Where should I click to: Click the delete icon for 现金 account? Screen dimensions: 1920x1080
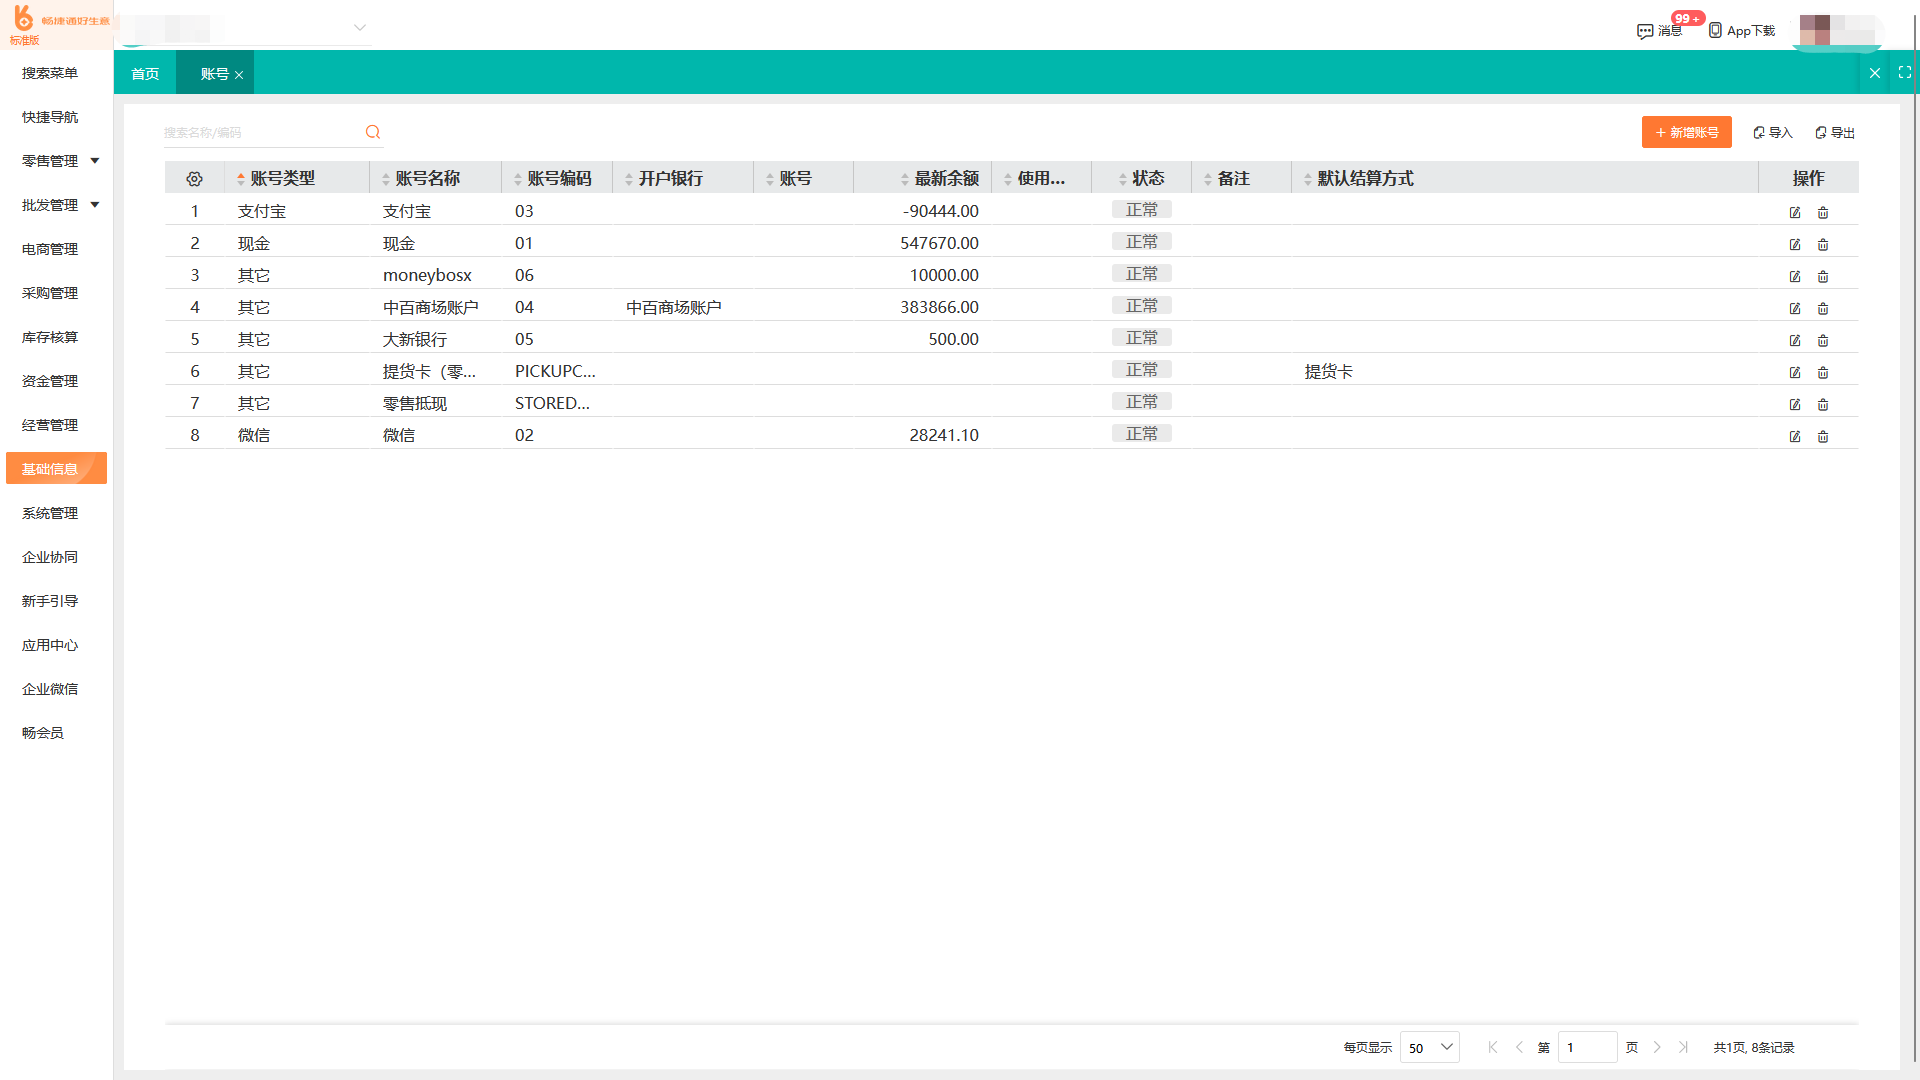point(1824,243)
